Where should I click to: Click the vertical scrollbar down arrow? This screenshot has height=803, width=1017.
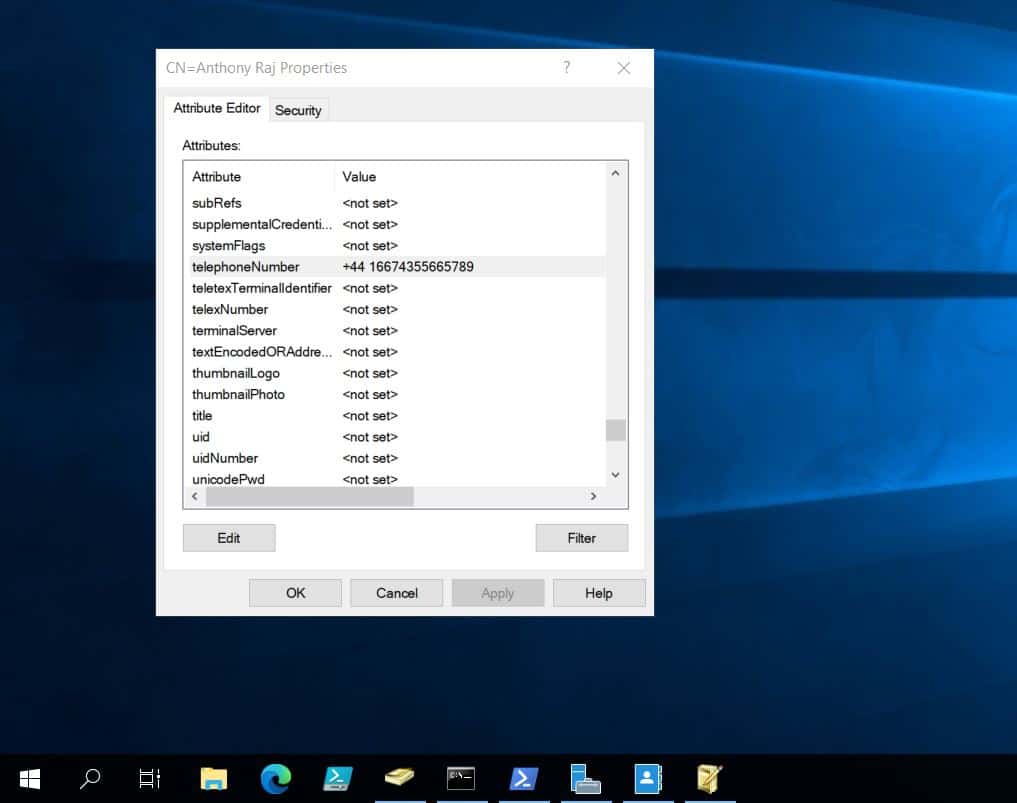click(615, 475)
